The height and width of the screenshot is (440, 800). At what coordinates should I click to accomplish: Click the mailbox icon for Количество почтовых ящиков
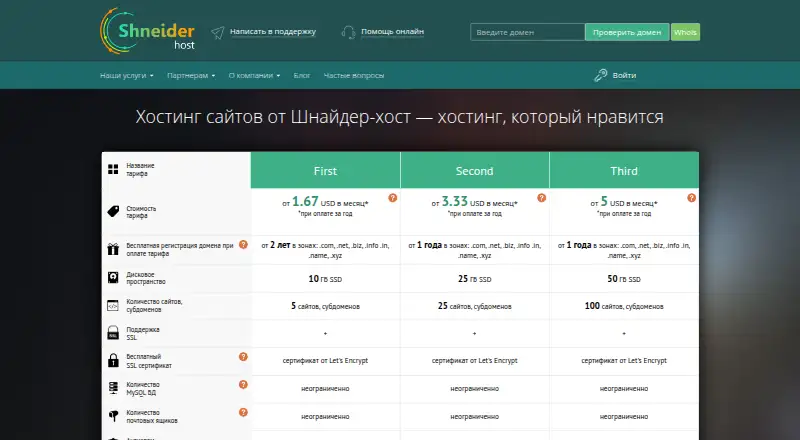click(x=113, y=416)
